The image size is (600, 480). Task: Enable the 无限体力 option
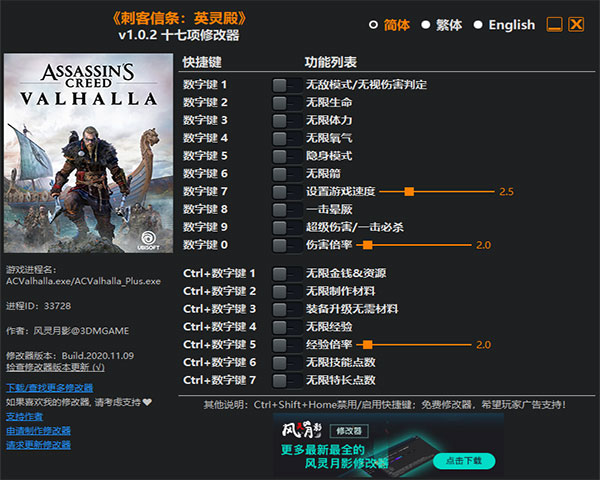click(286, 120)
